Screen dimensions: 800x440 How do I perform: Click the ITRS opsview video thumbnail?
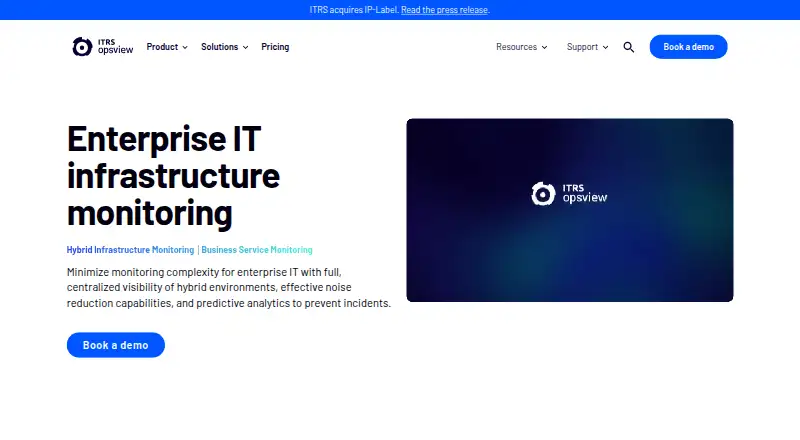tap(570, 210)
